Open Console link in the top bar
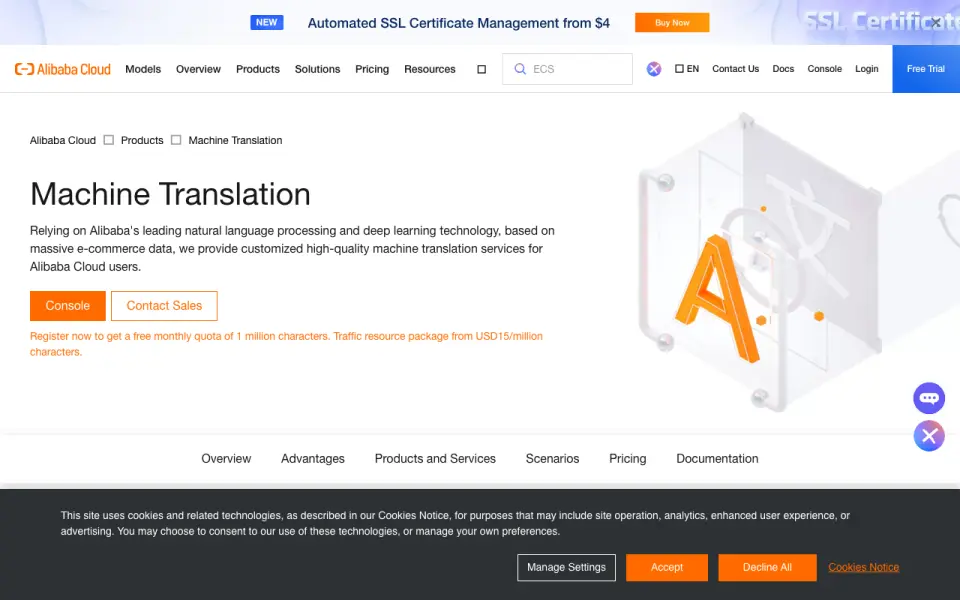The image size is (960, 600). (824, 69)
